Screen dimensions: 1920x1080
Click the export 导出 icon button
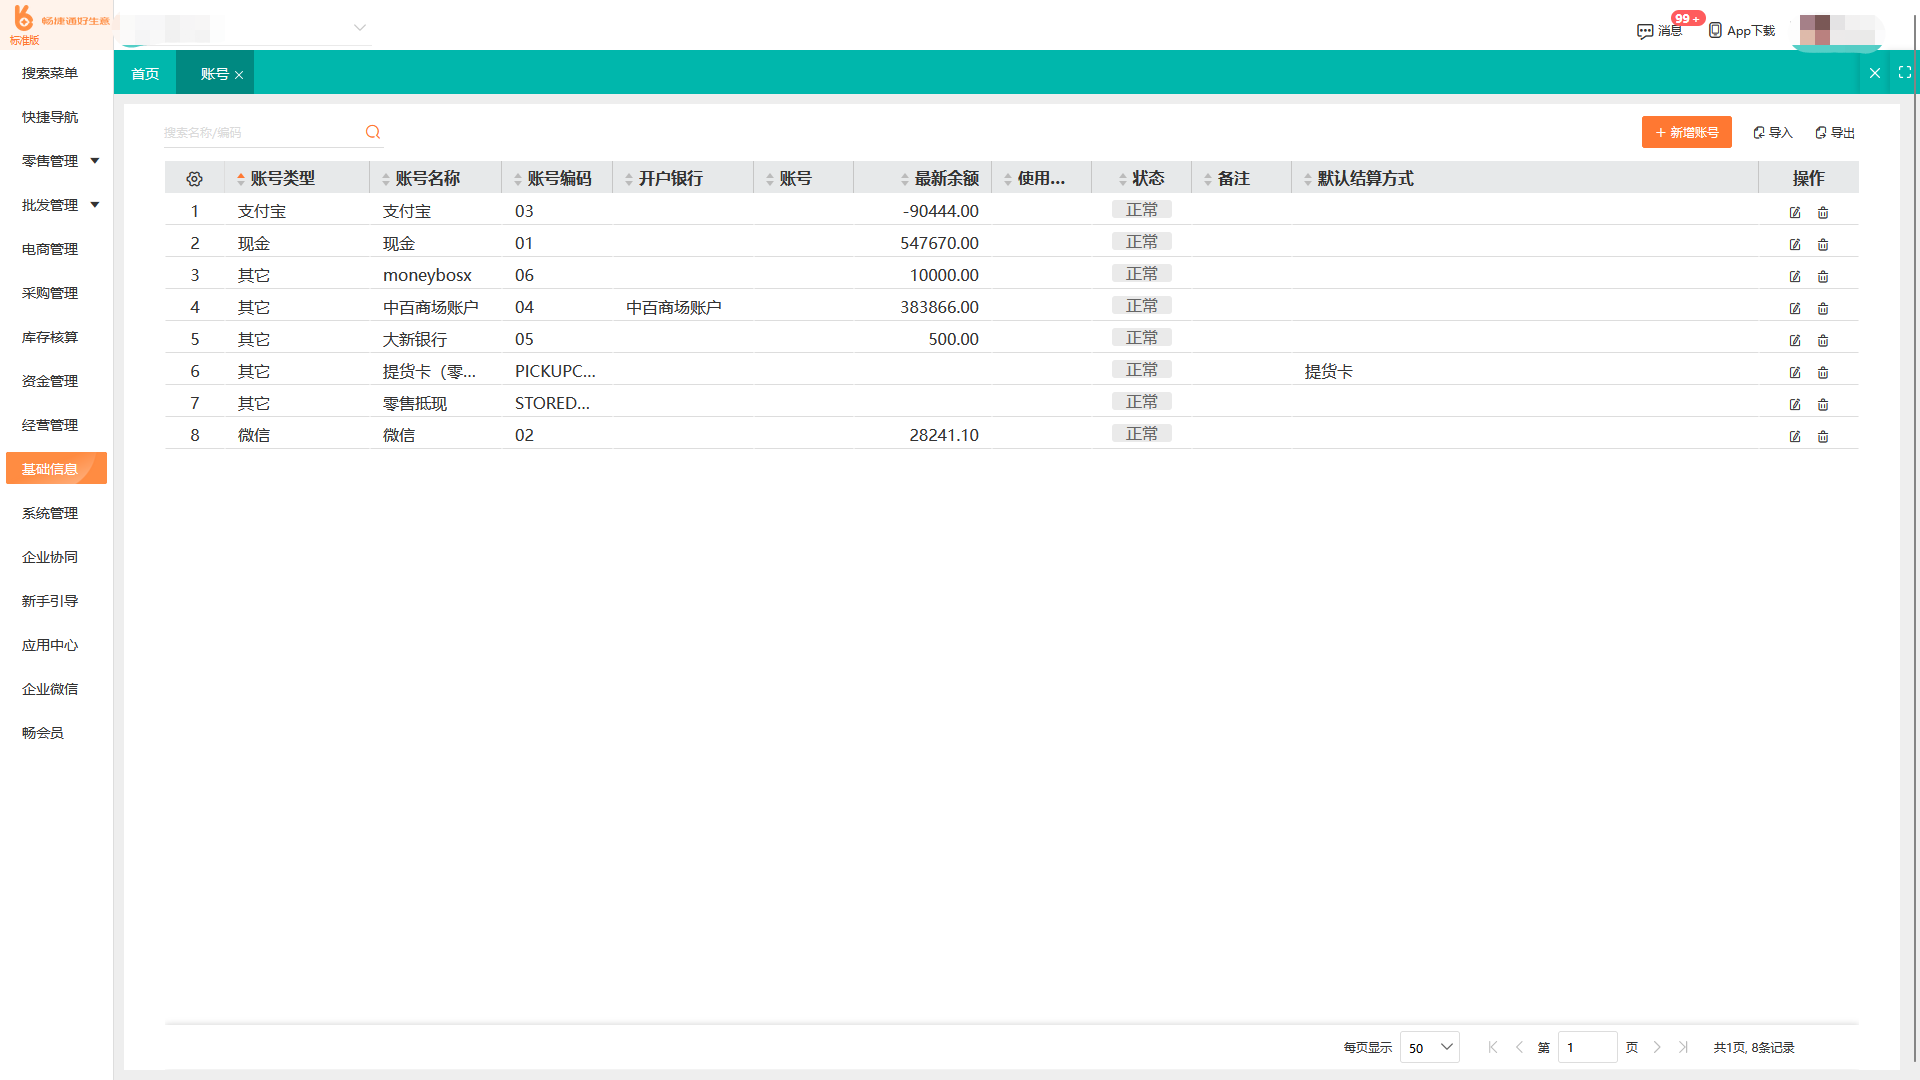coord(1836,132)
